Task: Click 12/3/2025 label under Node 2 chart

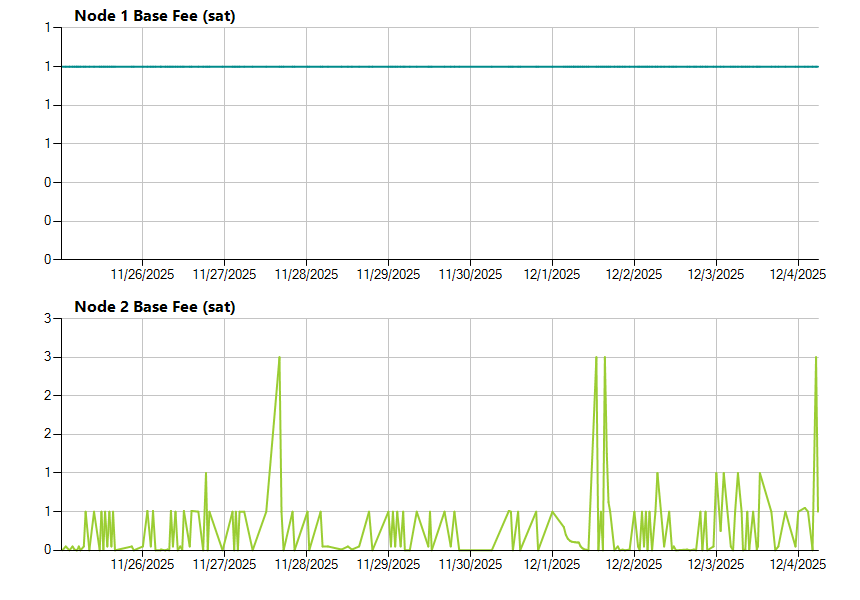Action: (x=716, y=565)
